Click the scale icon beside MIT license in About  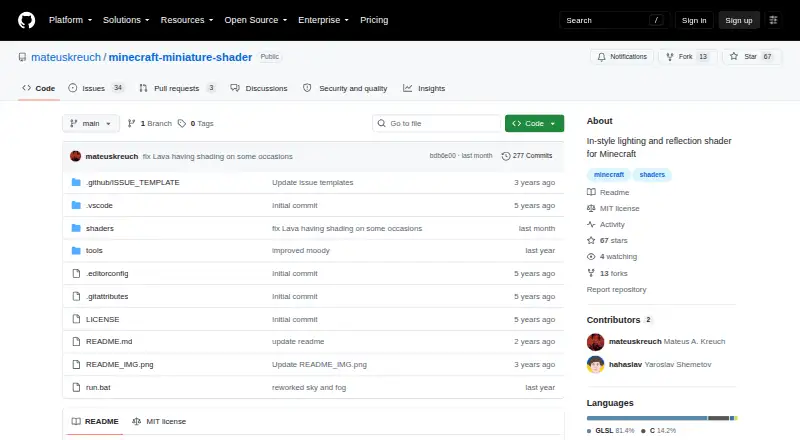pos(591,208)
